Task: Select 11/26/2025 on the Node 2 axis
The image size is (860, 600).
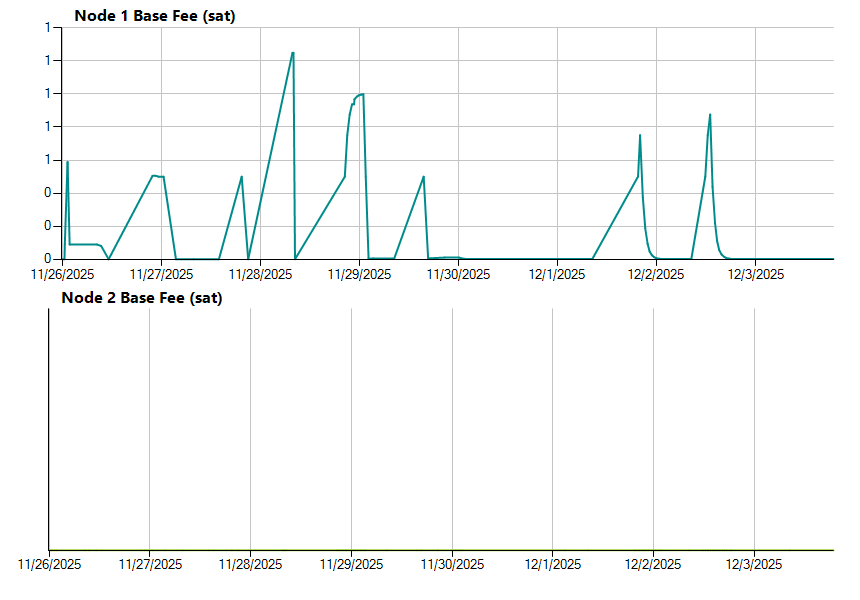Action: coord(50,565)
